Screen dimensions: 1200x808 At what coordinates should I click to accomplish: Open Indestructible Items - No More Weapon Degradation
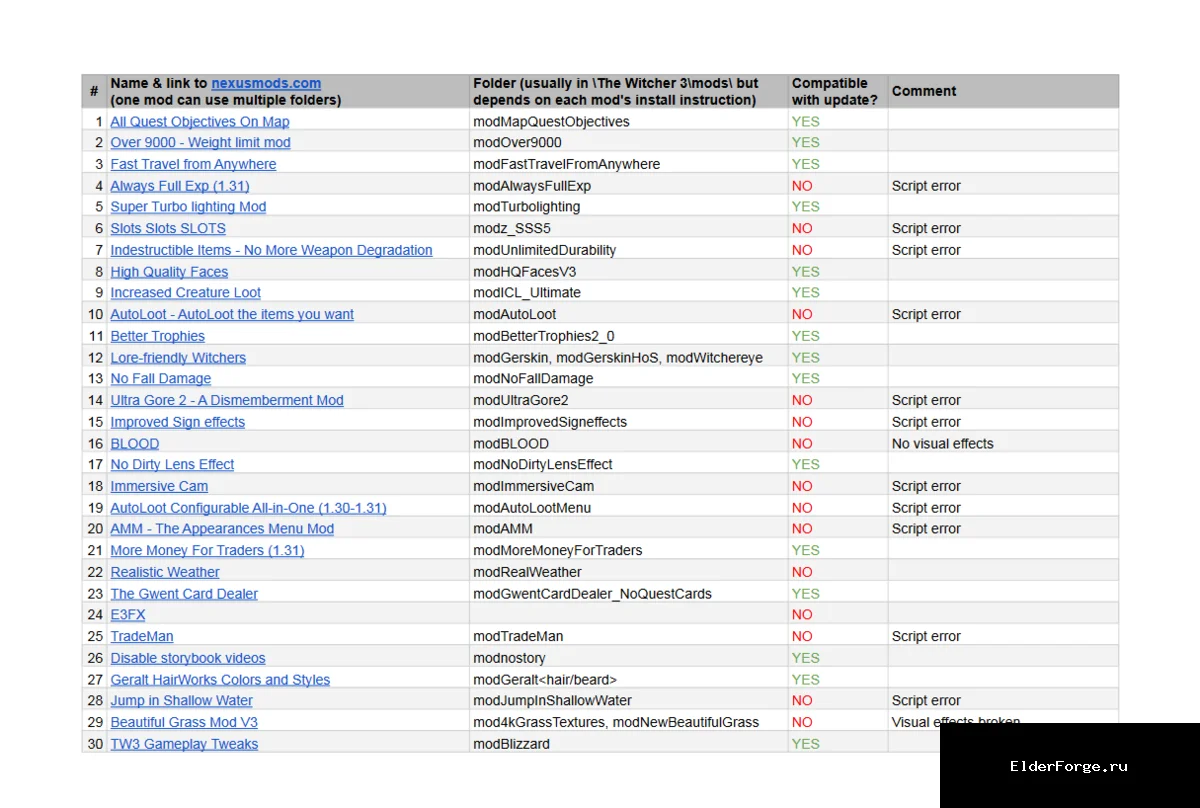(x=271, y=250)
